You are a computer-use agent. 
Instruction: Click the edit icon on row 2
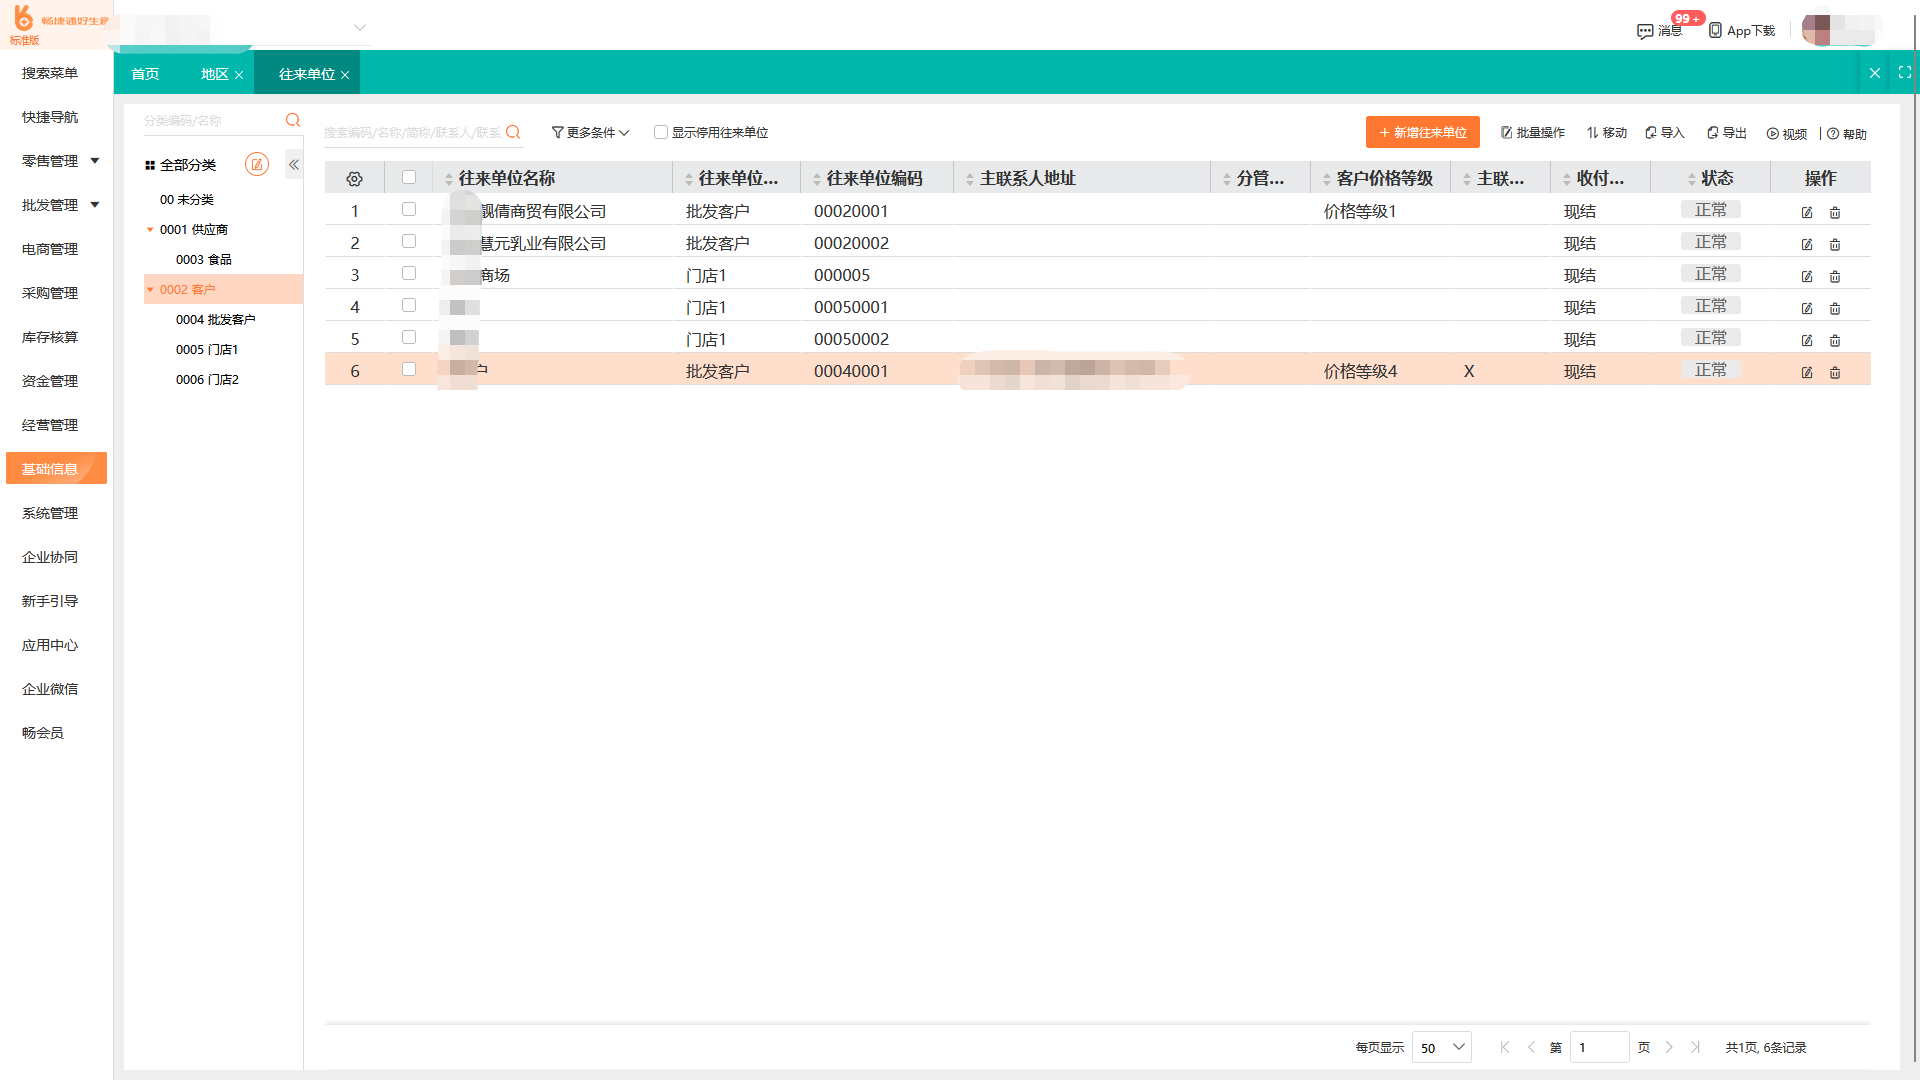pyautogui.click(x=1807, y=243)
